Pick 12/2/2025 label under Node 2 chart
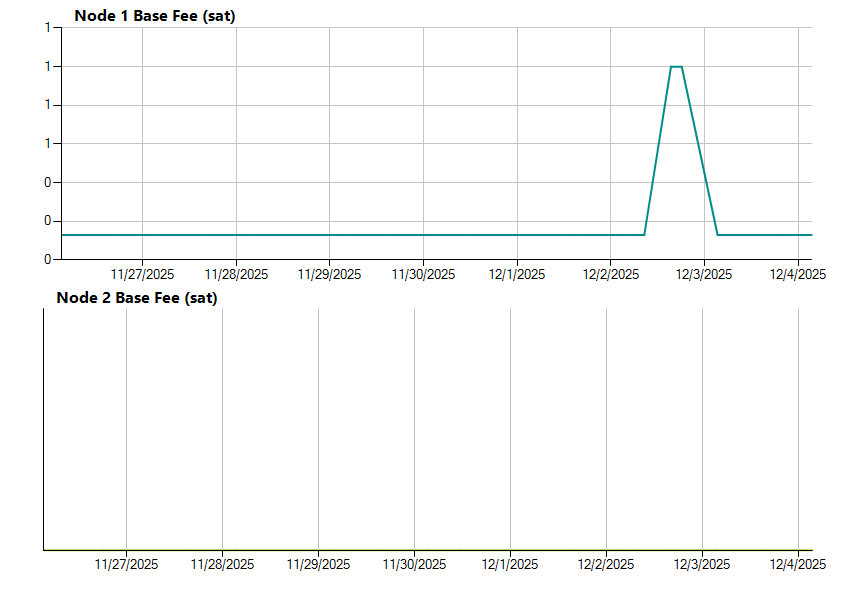 [x=606, y=564]
